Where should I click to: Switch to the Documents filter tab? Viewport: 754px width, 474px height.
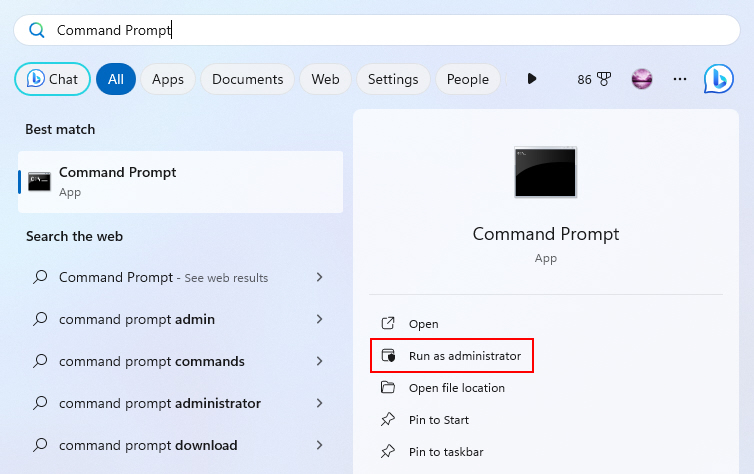[x=248, y=79]
